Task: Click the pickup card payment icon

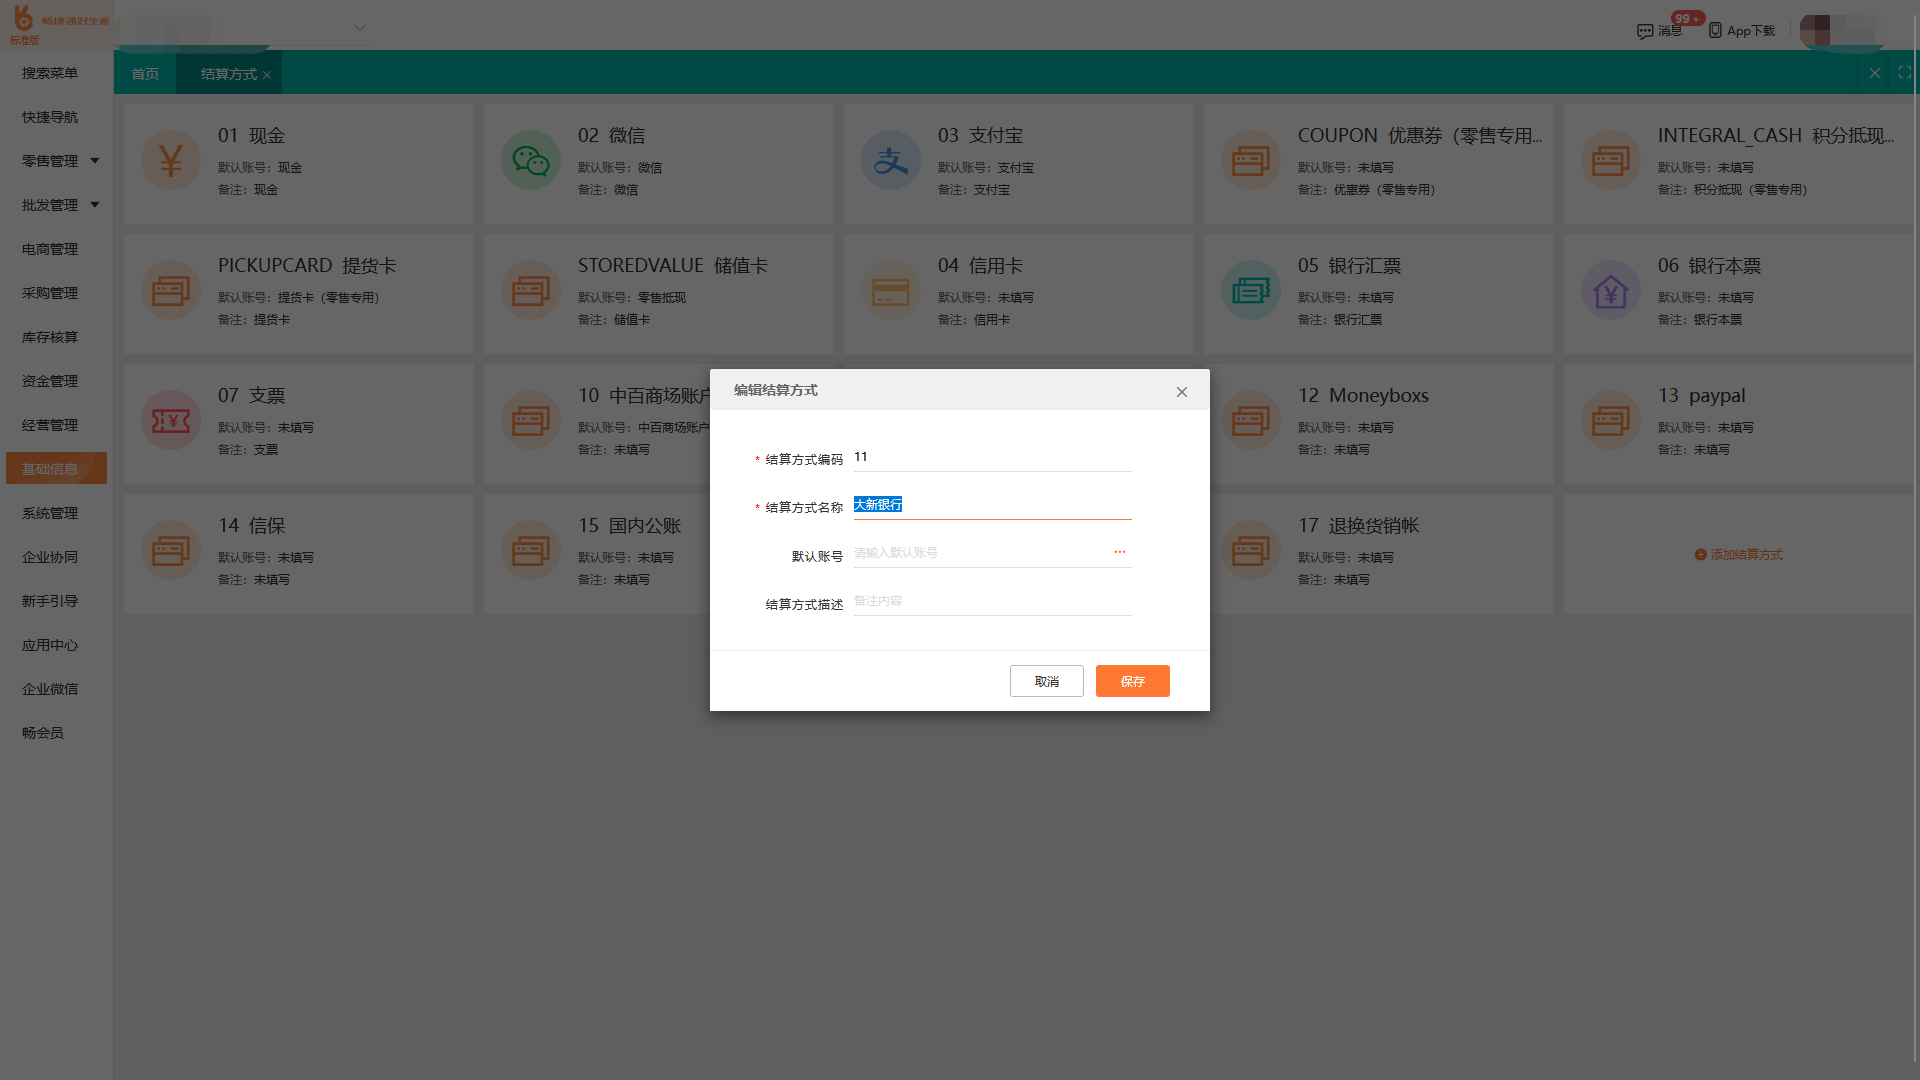Action: (x=171, y=290)
